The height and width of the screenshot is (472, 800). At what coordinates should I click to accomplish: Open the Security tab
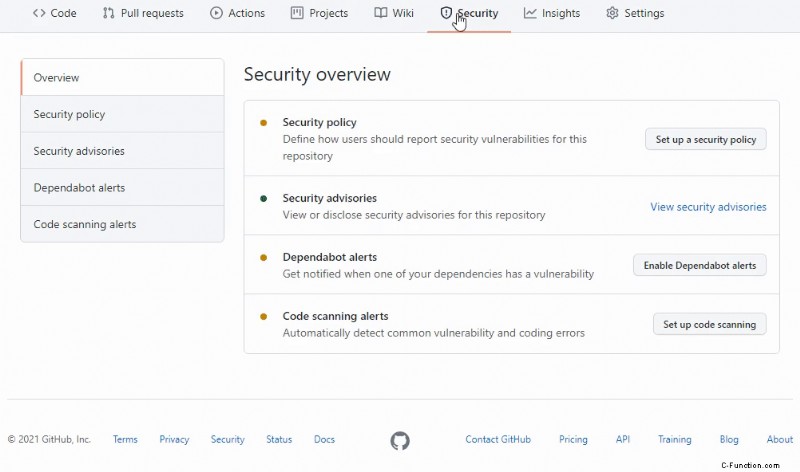click(x=469, y=13)
